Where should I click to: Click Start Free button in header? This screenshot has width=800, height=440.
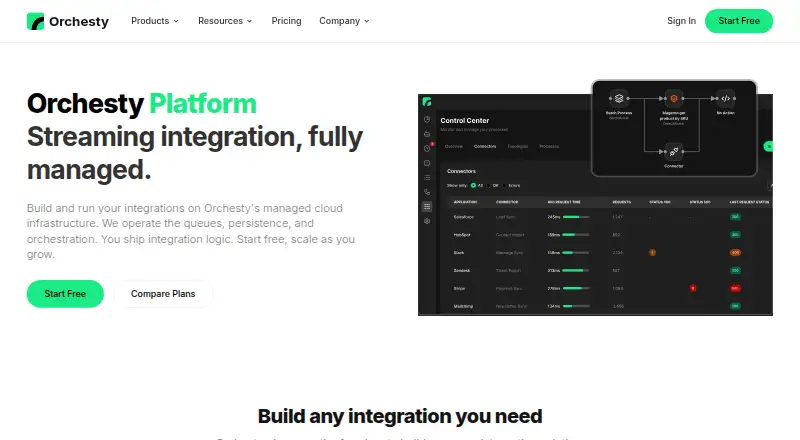coord(739,21)
